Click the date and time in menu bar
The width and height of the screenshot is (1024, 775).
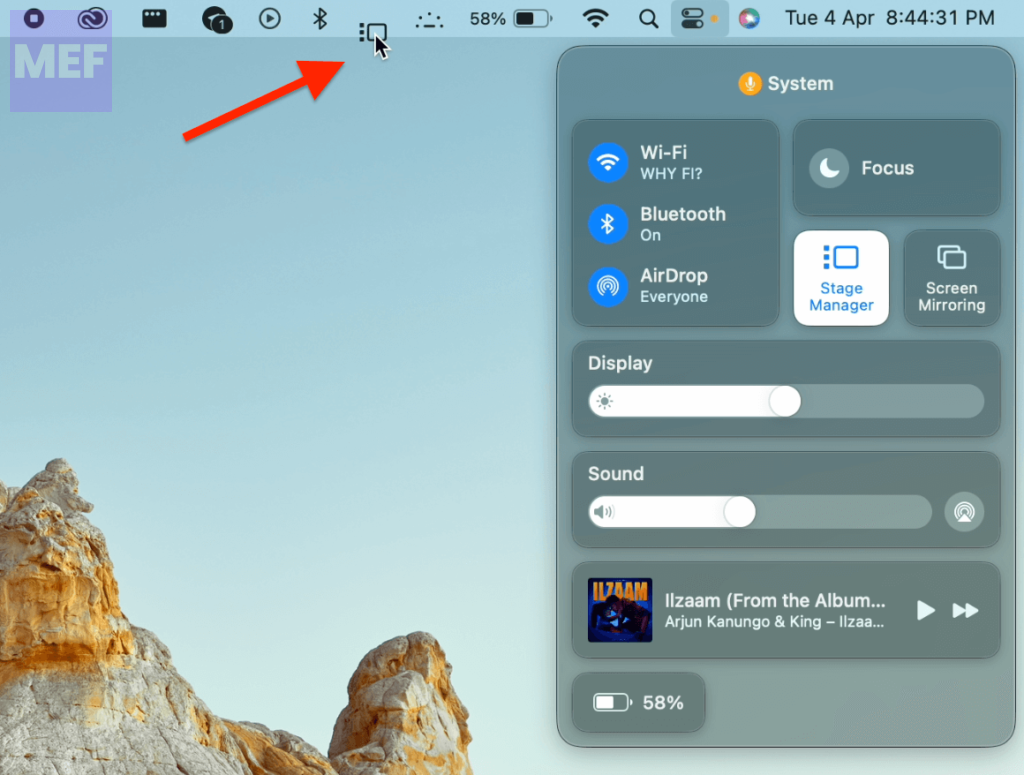[890, 18]
